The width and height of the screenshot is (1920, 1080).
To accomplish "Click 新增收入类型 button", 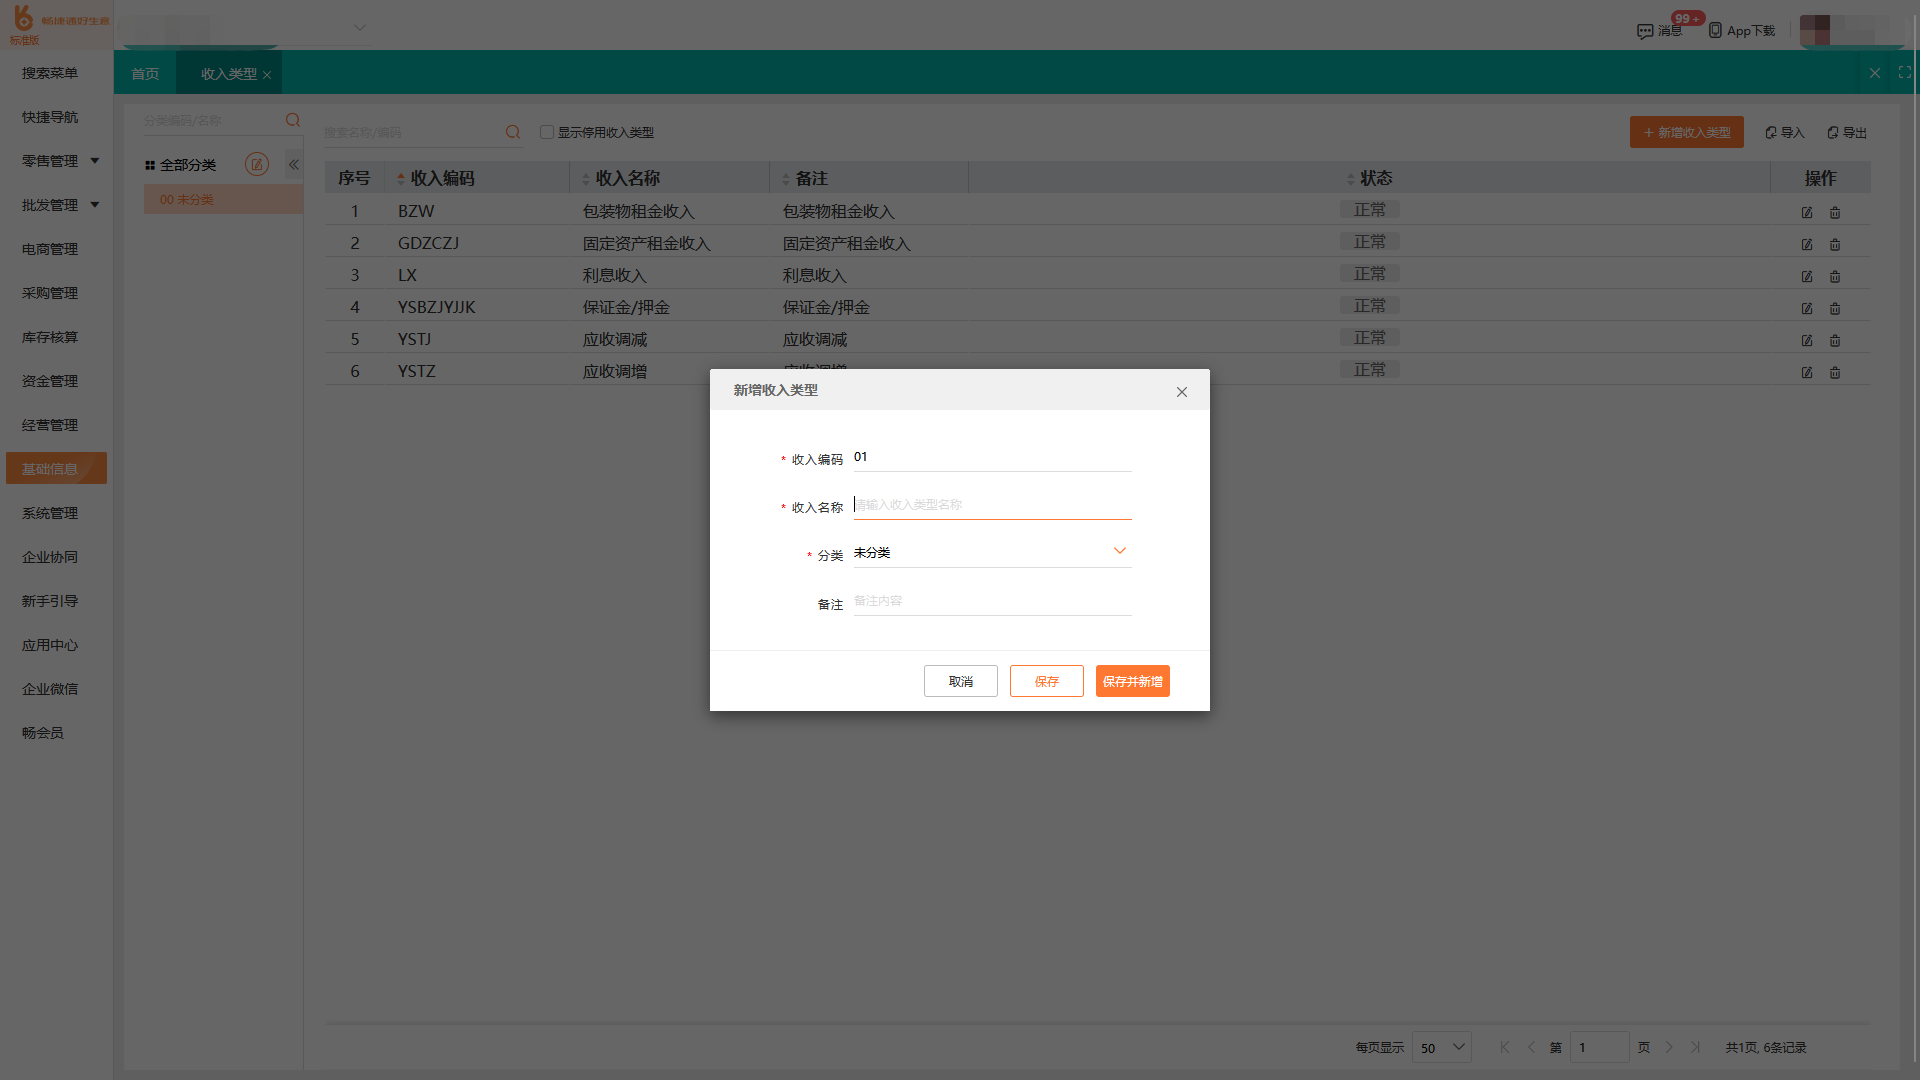I will (x=1685, y=132).
